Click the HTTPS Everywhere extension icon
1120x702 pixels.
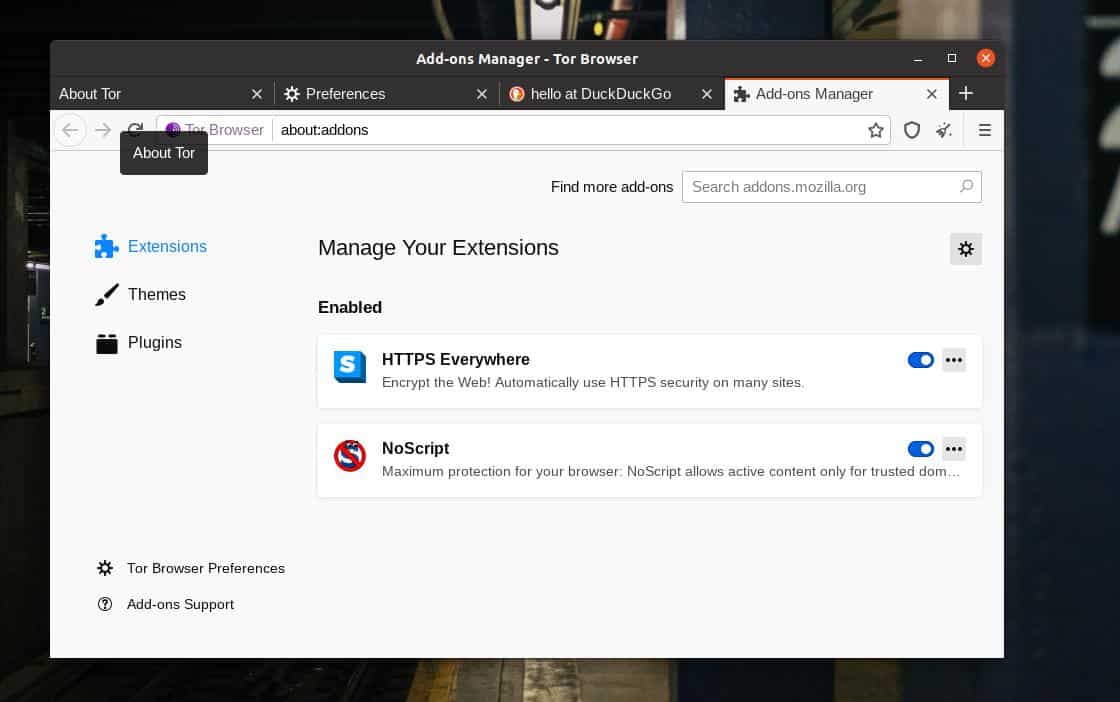[x=350, y=366]
